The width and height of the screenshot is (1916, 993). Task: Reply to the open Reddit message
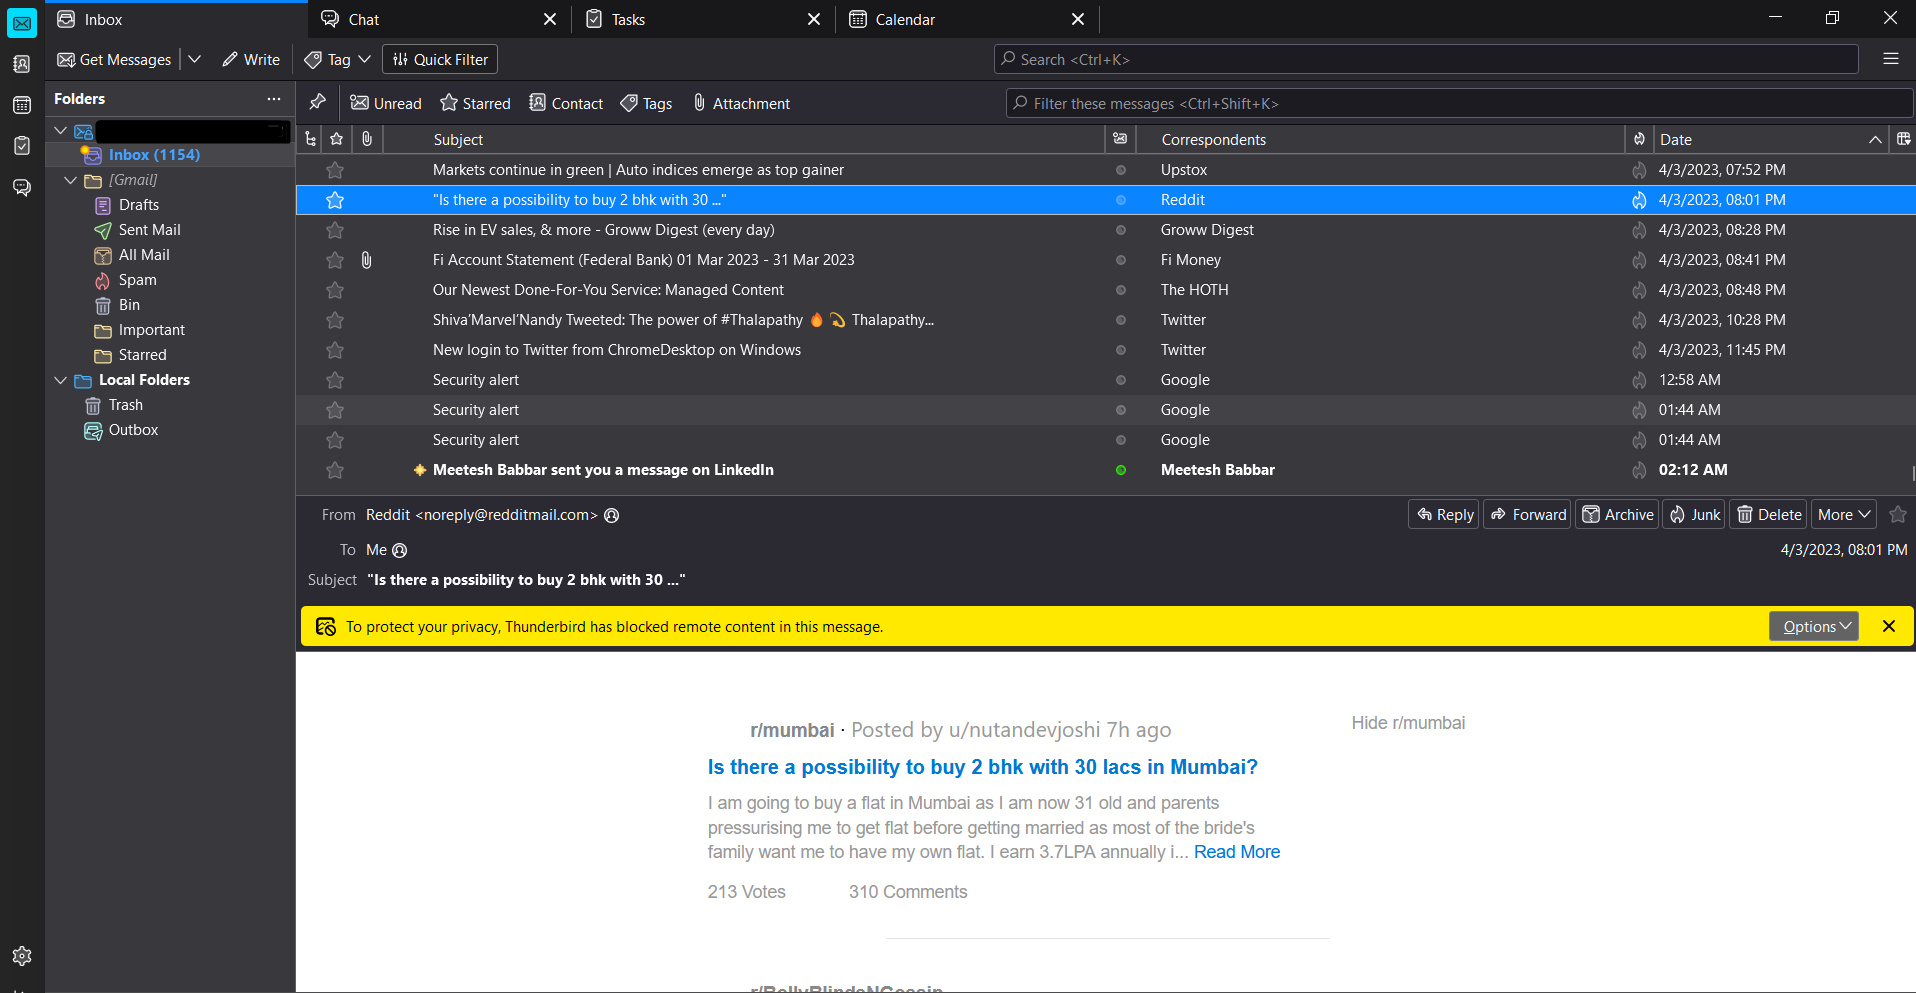[x=1443, y=513]
